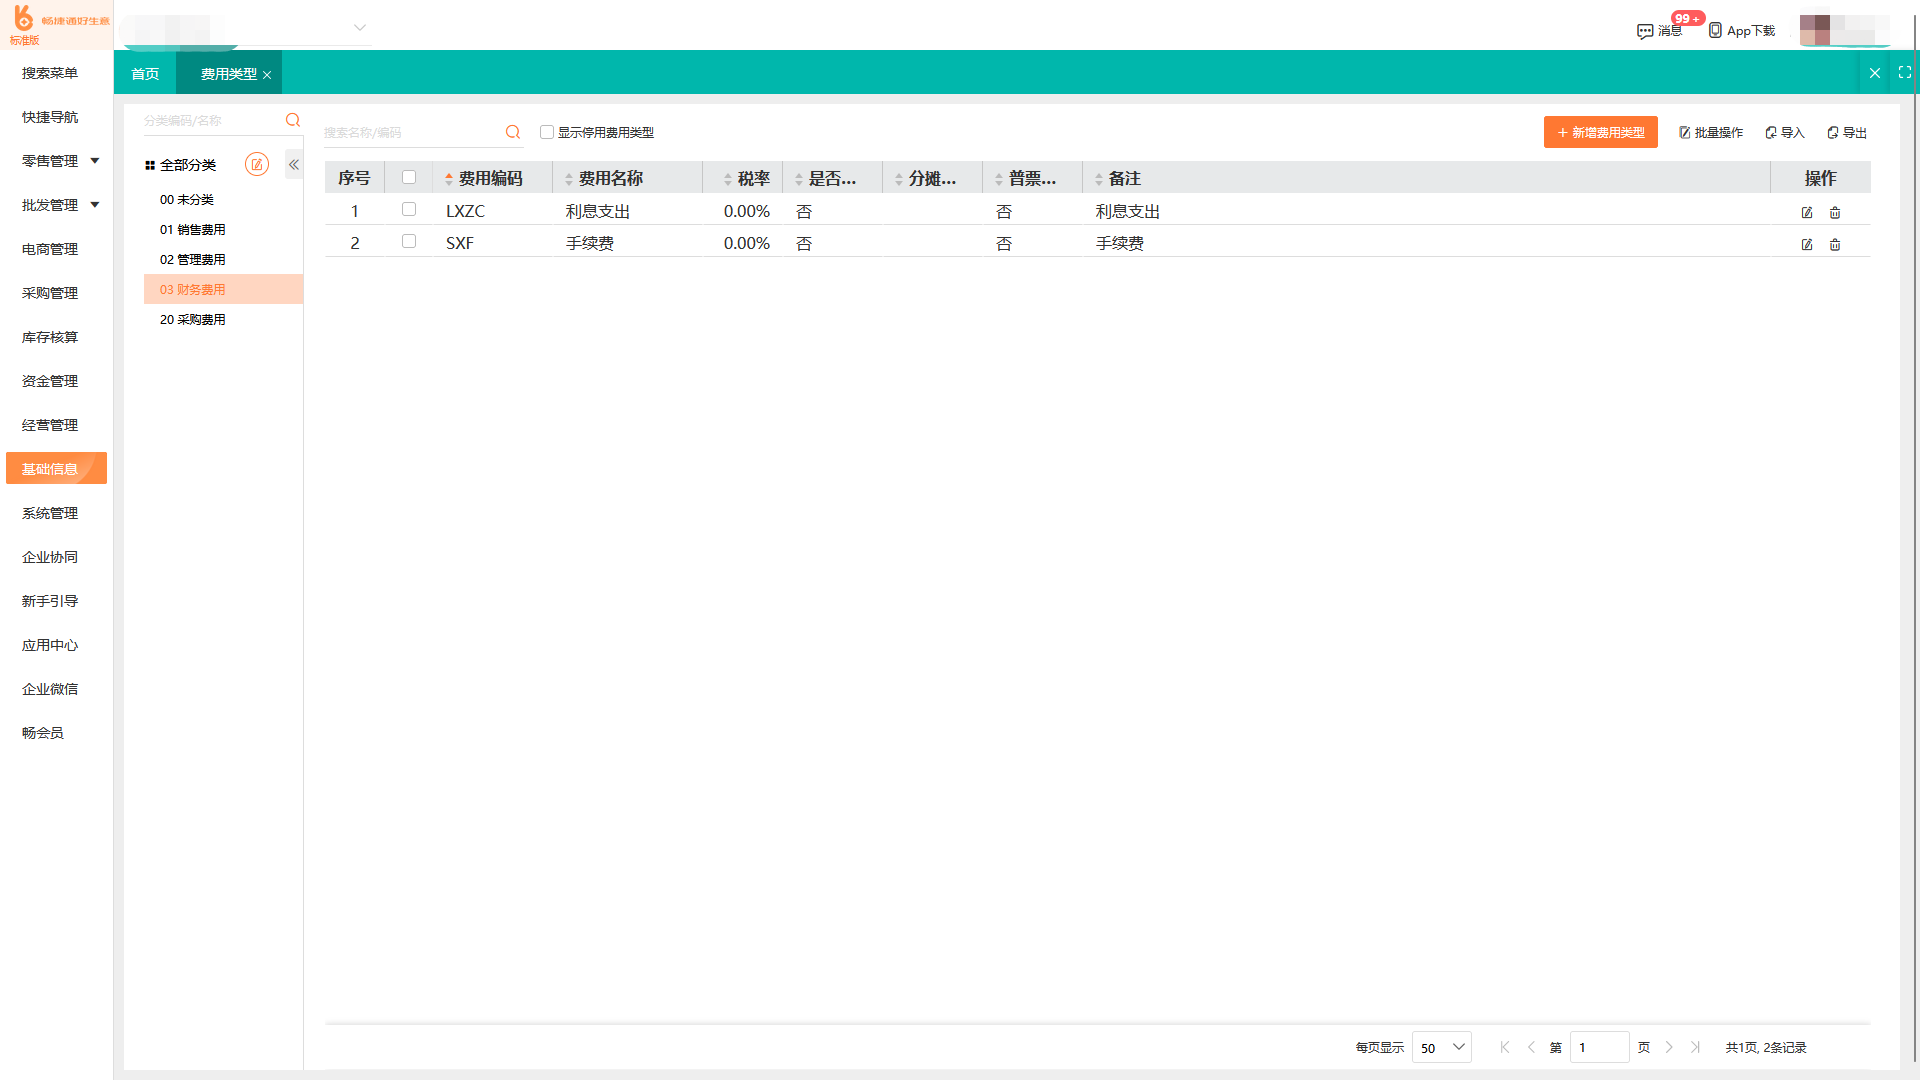Click 新增费用类型 button
The width and height of the screenshot is (1920, 1080).
tap(1598, 132)
